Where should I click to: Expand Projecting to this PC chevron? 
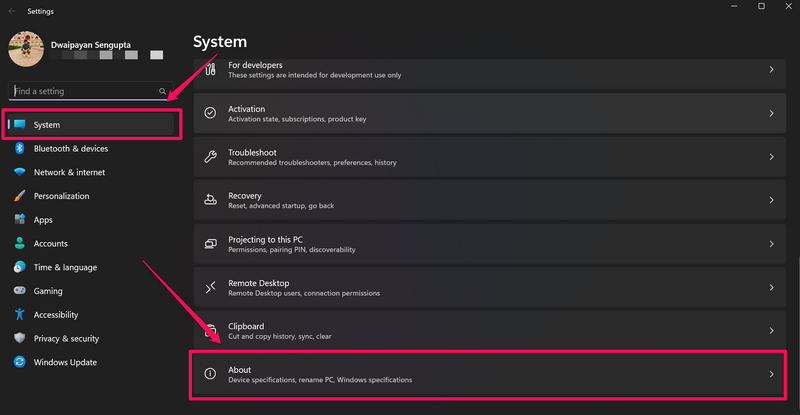point(771,244)
